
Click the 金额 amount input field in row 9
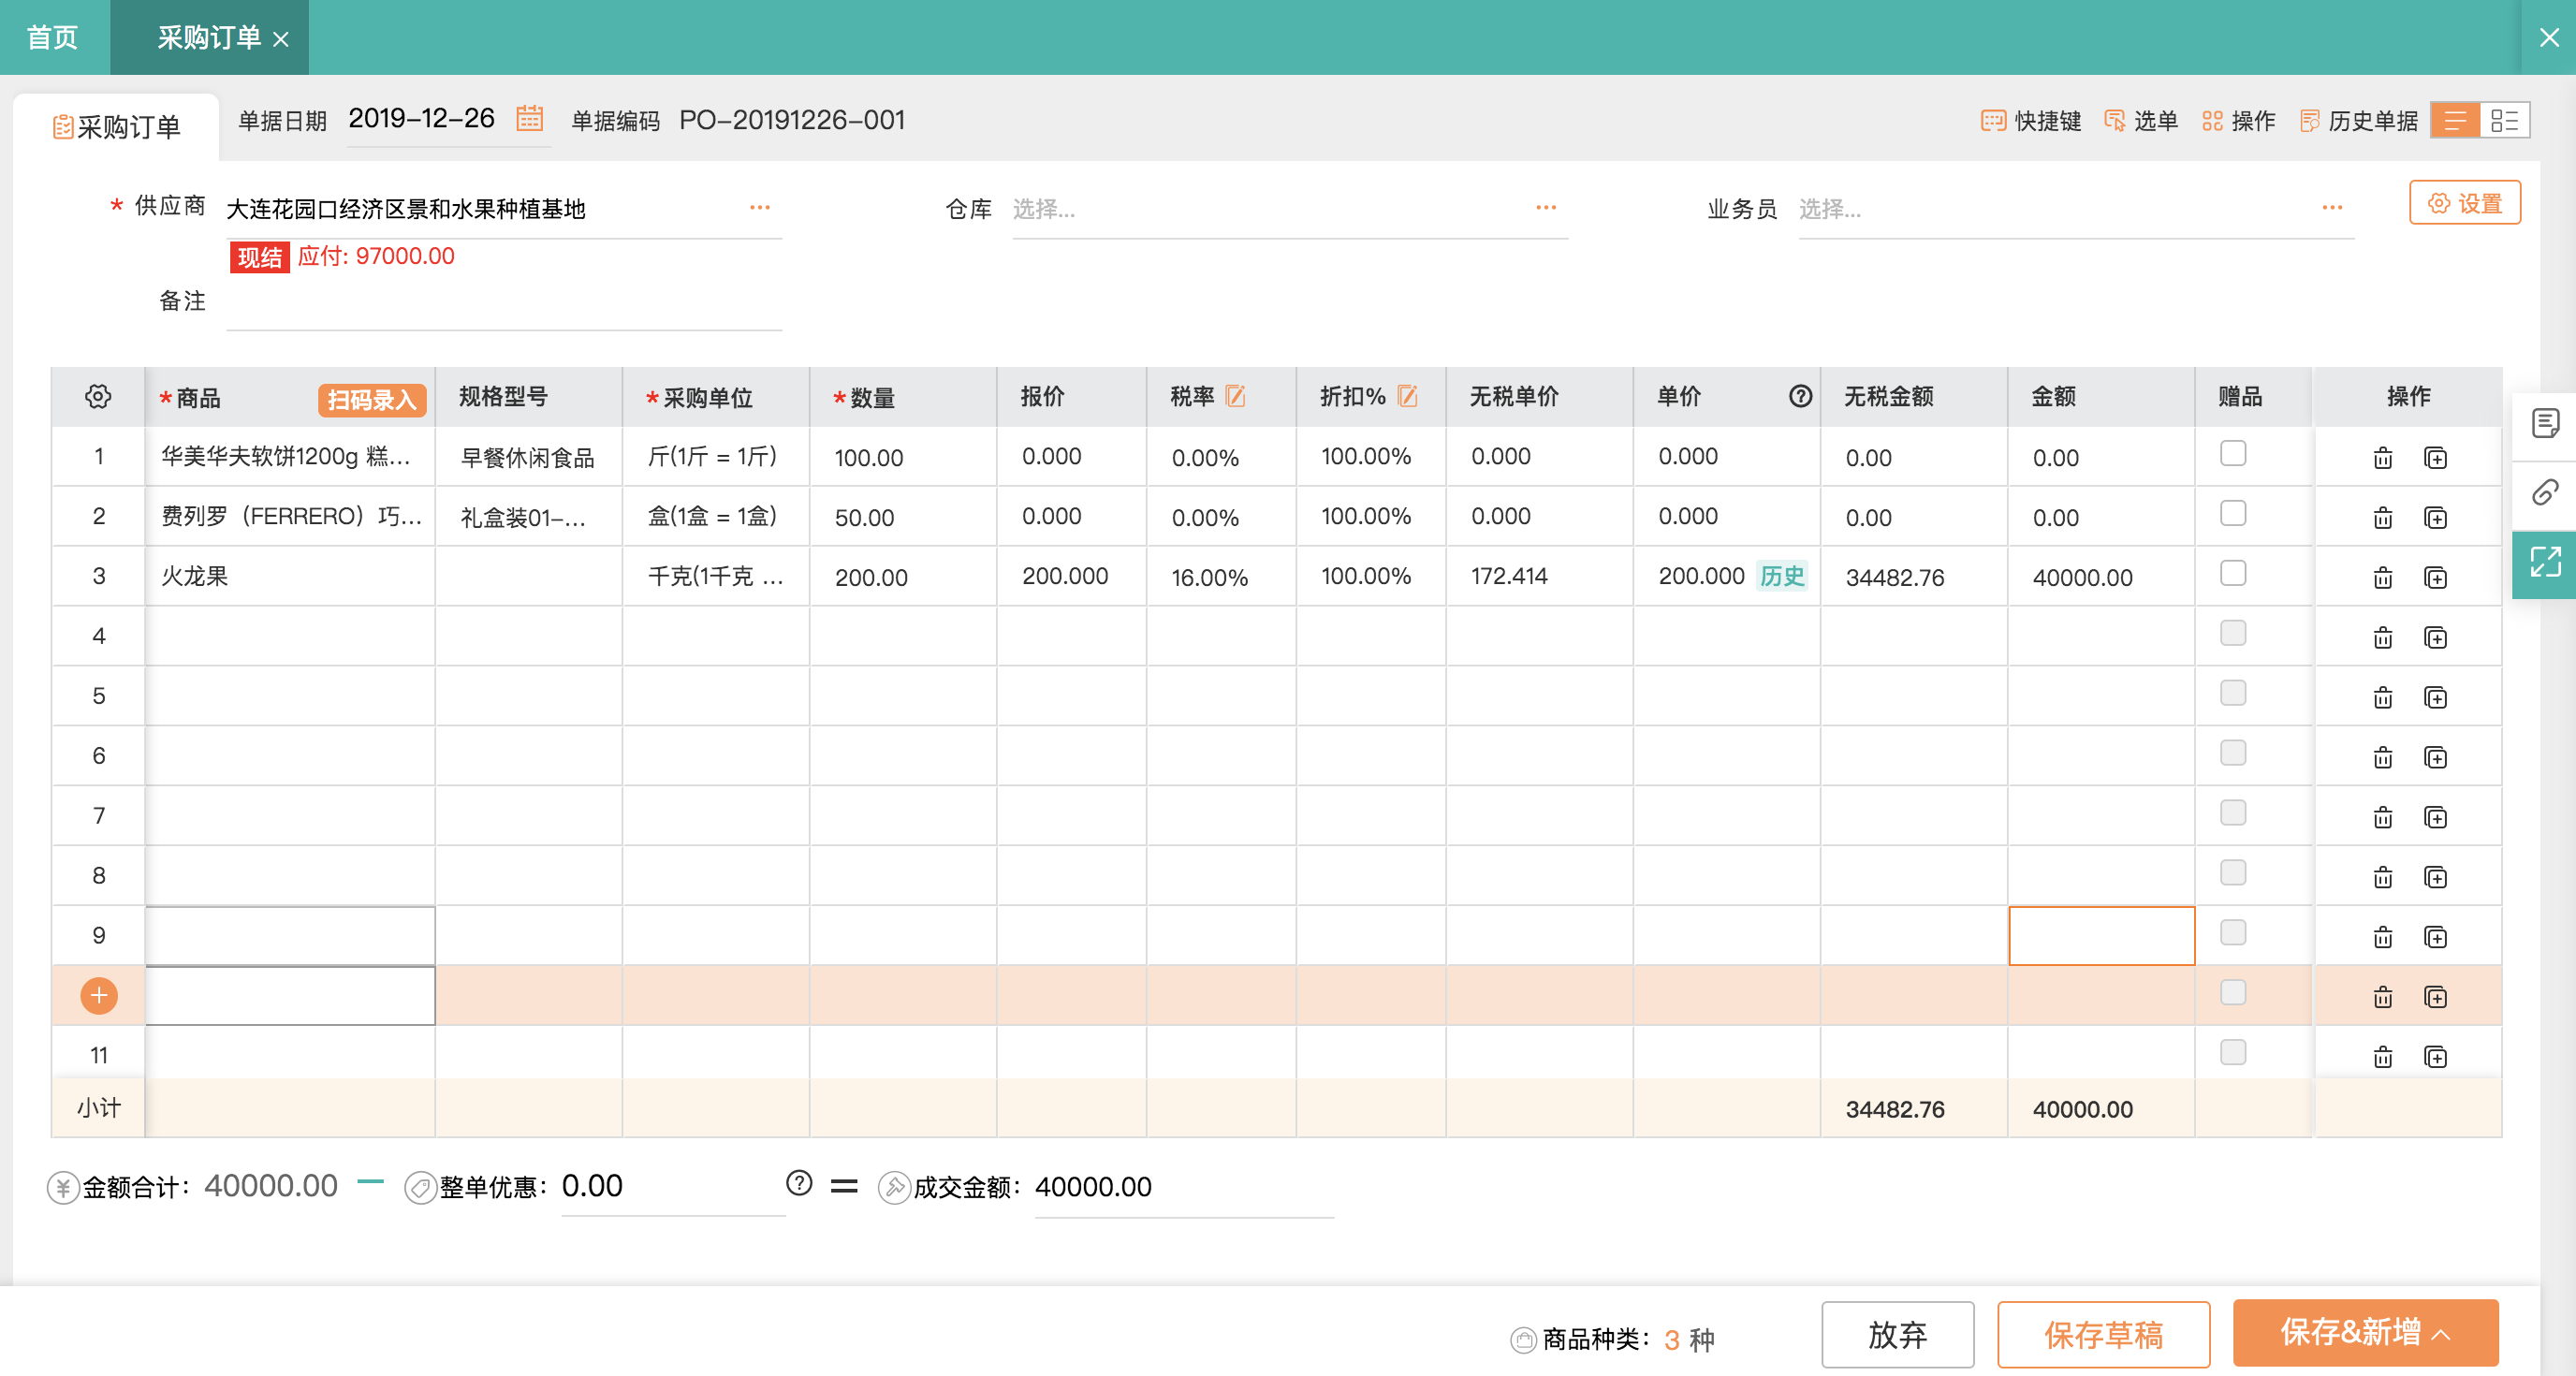(2100, 933)
